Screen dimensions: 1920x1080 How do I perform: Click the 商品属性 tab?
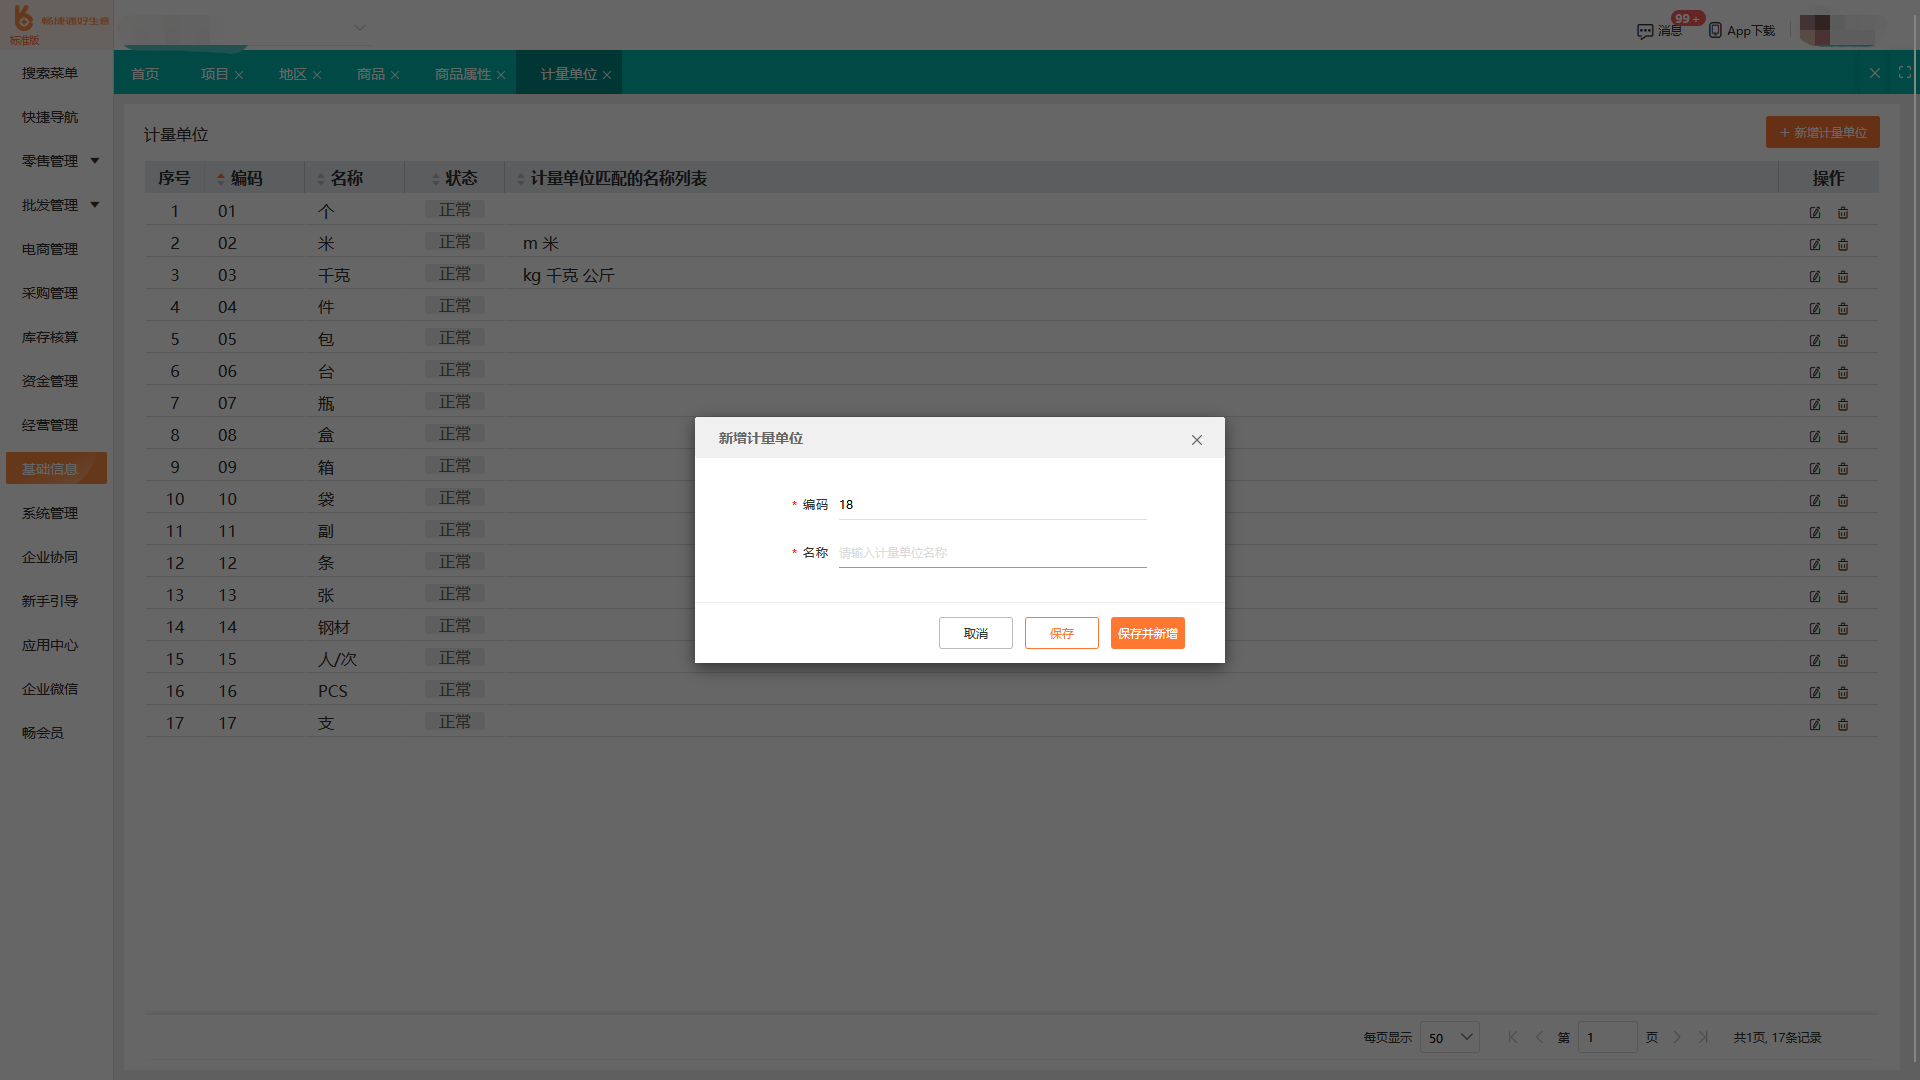tap(465, 73)
